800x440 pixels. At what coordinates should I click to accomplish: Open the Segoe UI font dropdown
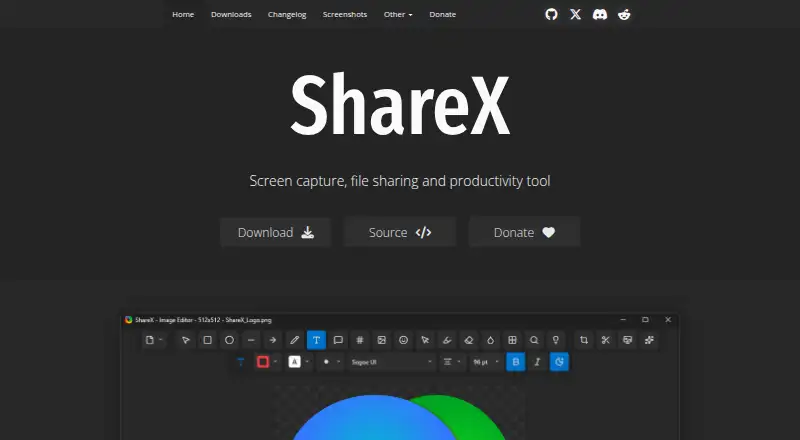[x=392, y=362]
